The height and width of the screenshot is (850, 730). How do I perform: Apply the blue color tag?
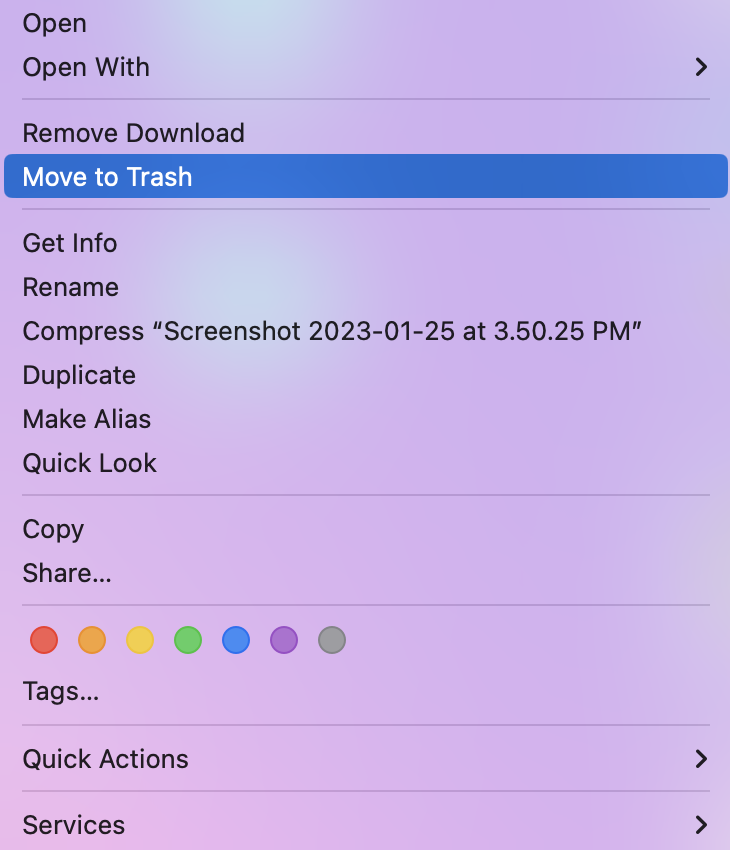[236, 640]
